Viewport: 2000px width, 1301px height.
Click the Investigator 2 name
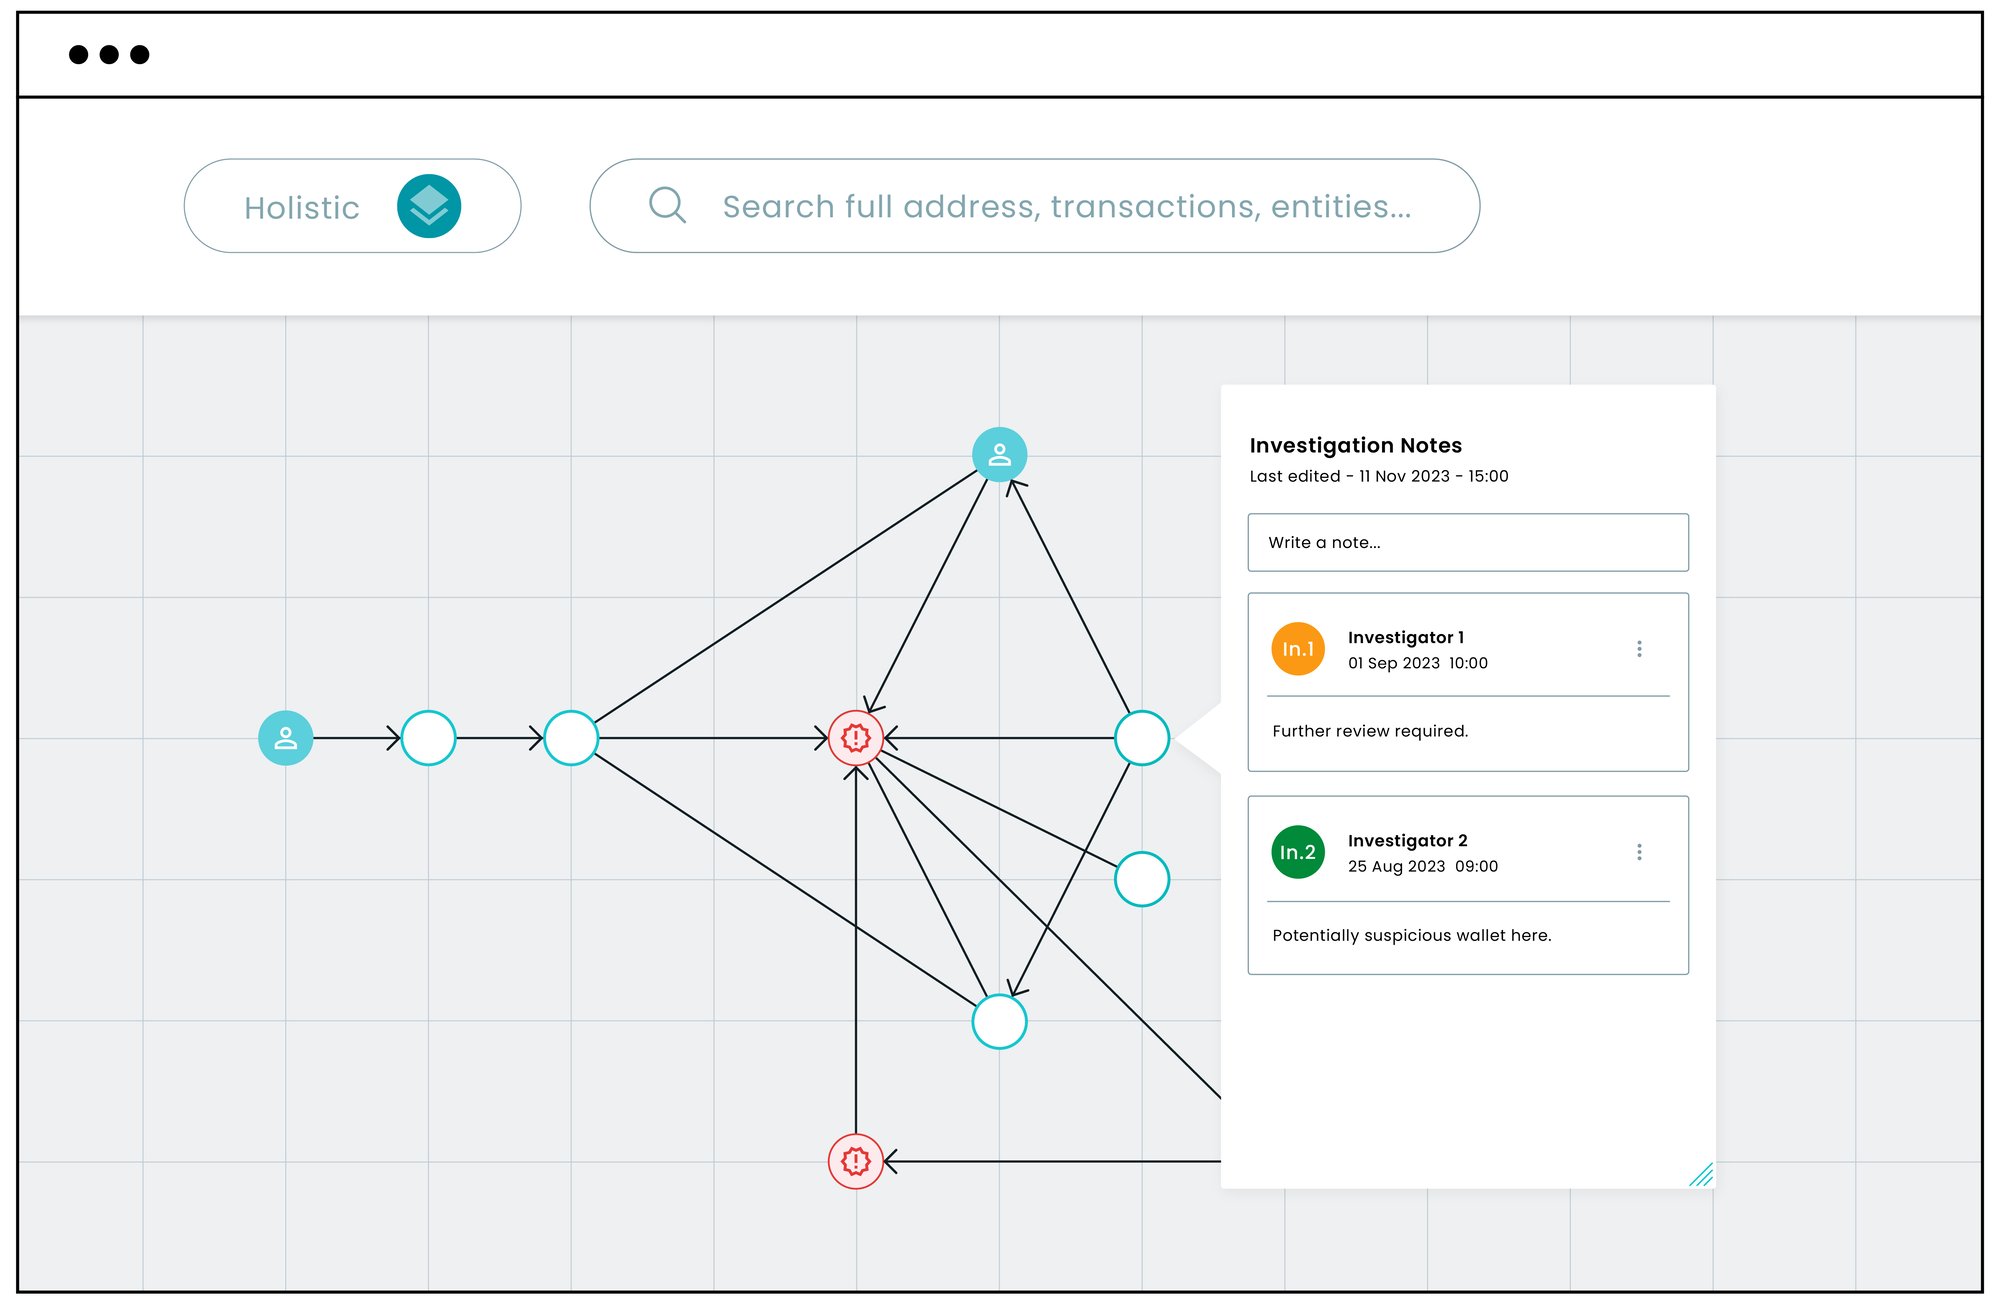1407,840
